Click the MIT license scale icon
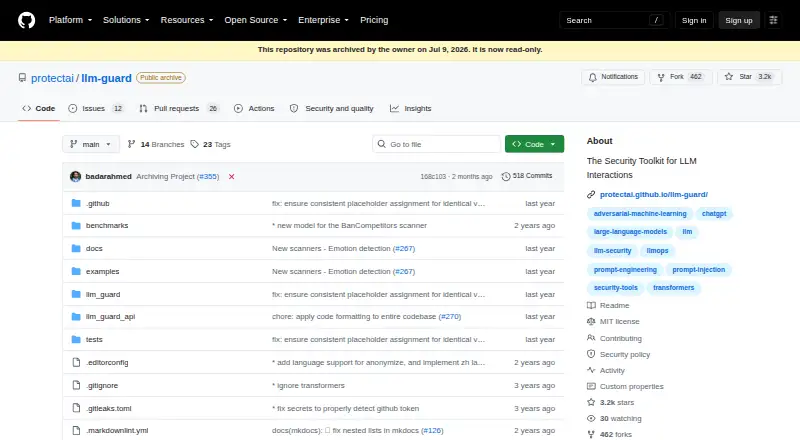The height and width of the screenshot is (440, 800). 591,322
